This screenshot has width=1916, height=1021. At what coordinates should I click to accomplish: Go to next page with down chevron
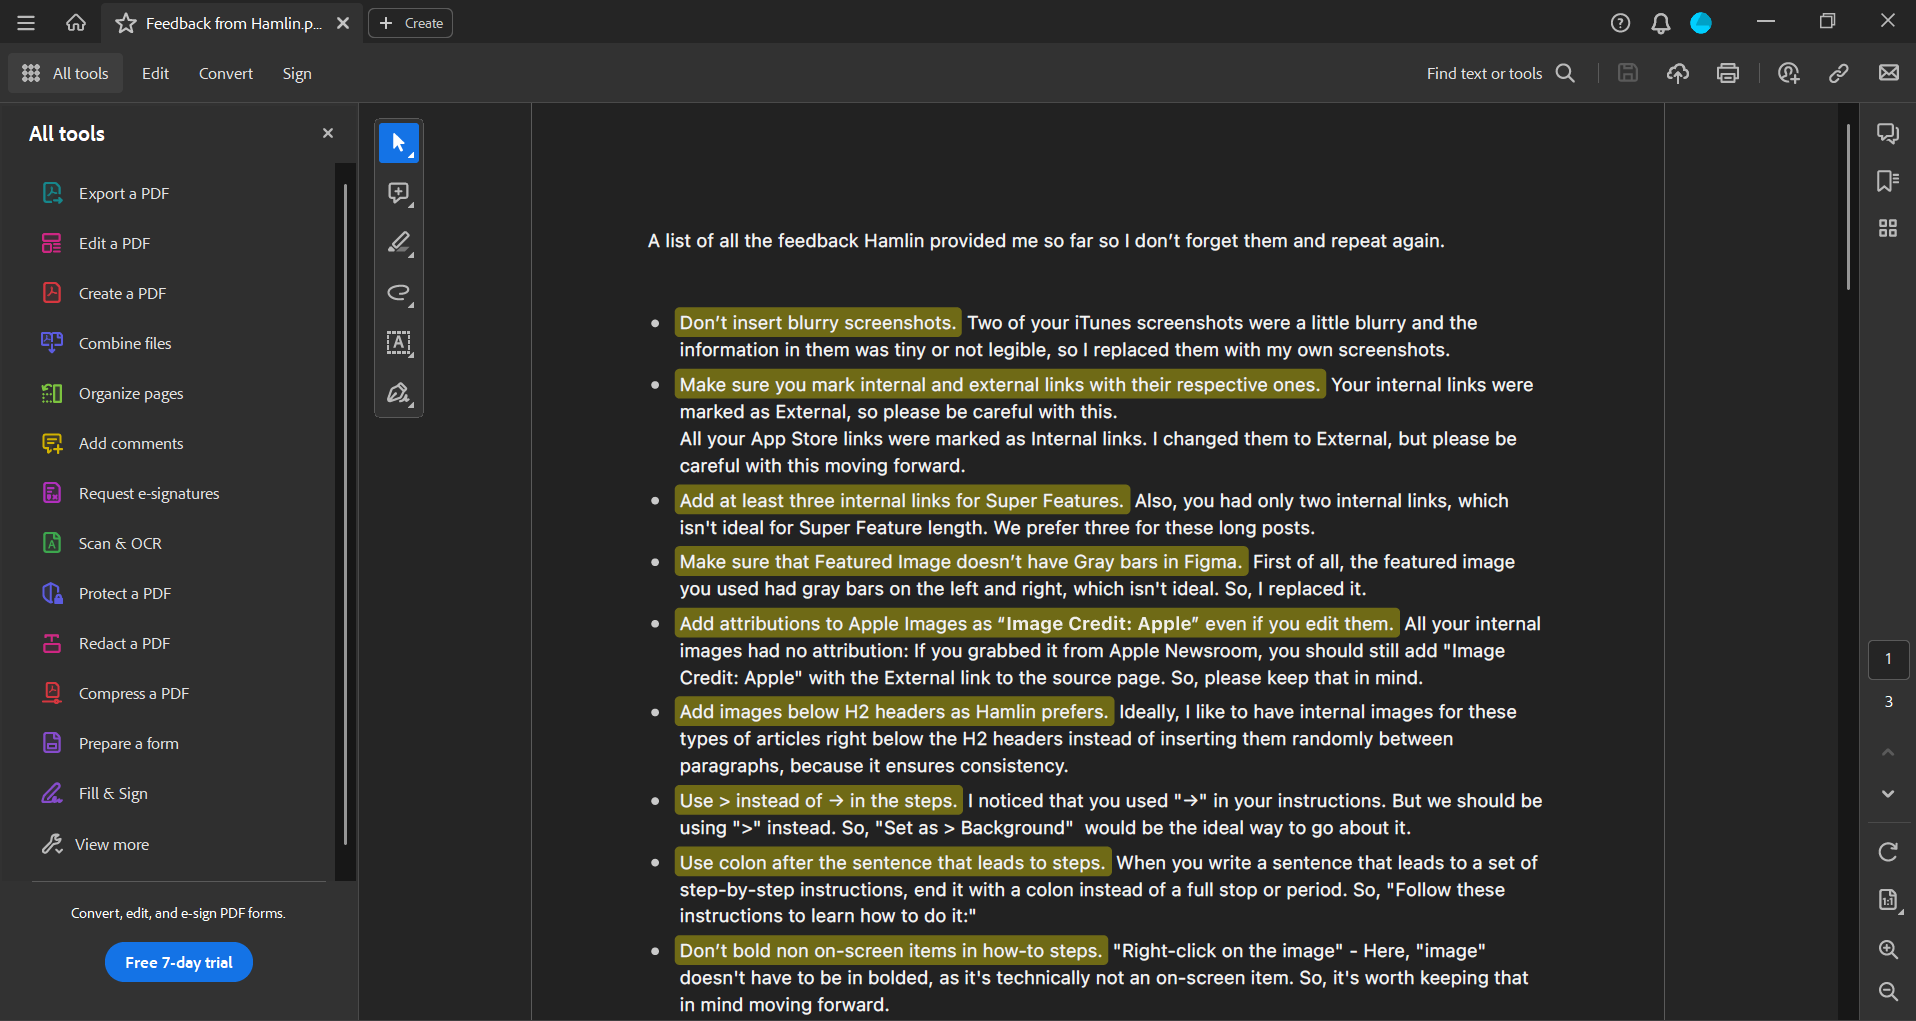click(1887, 794)
